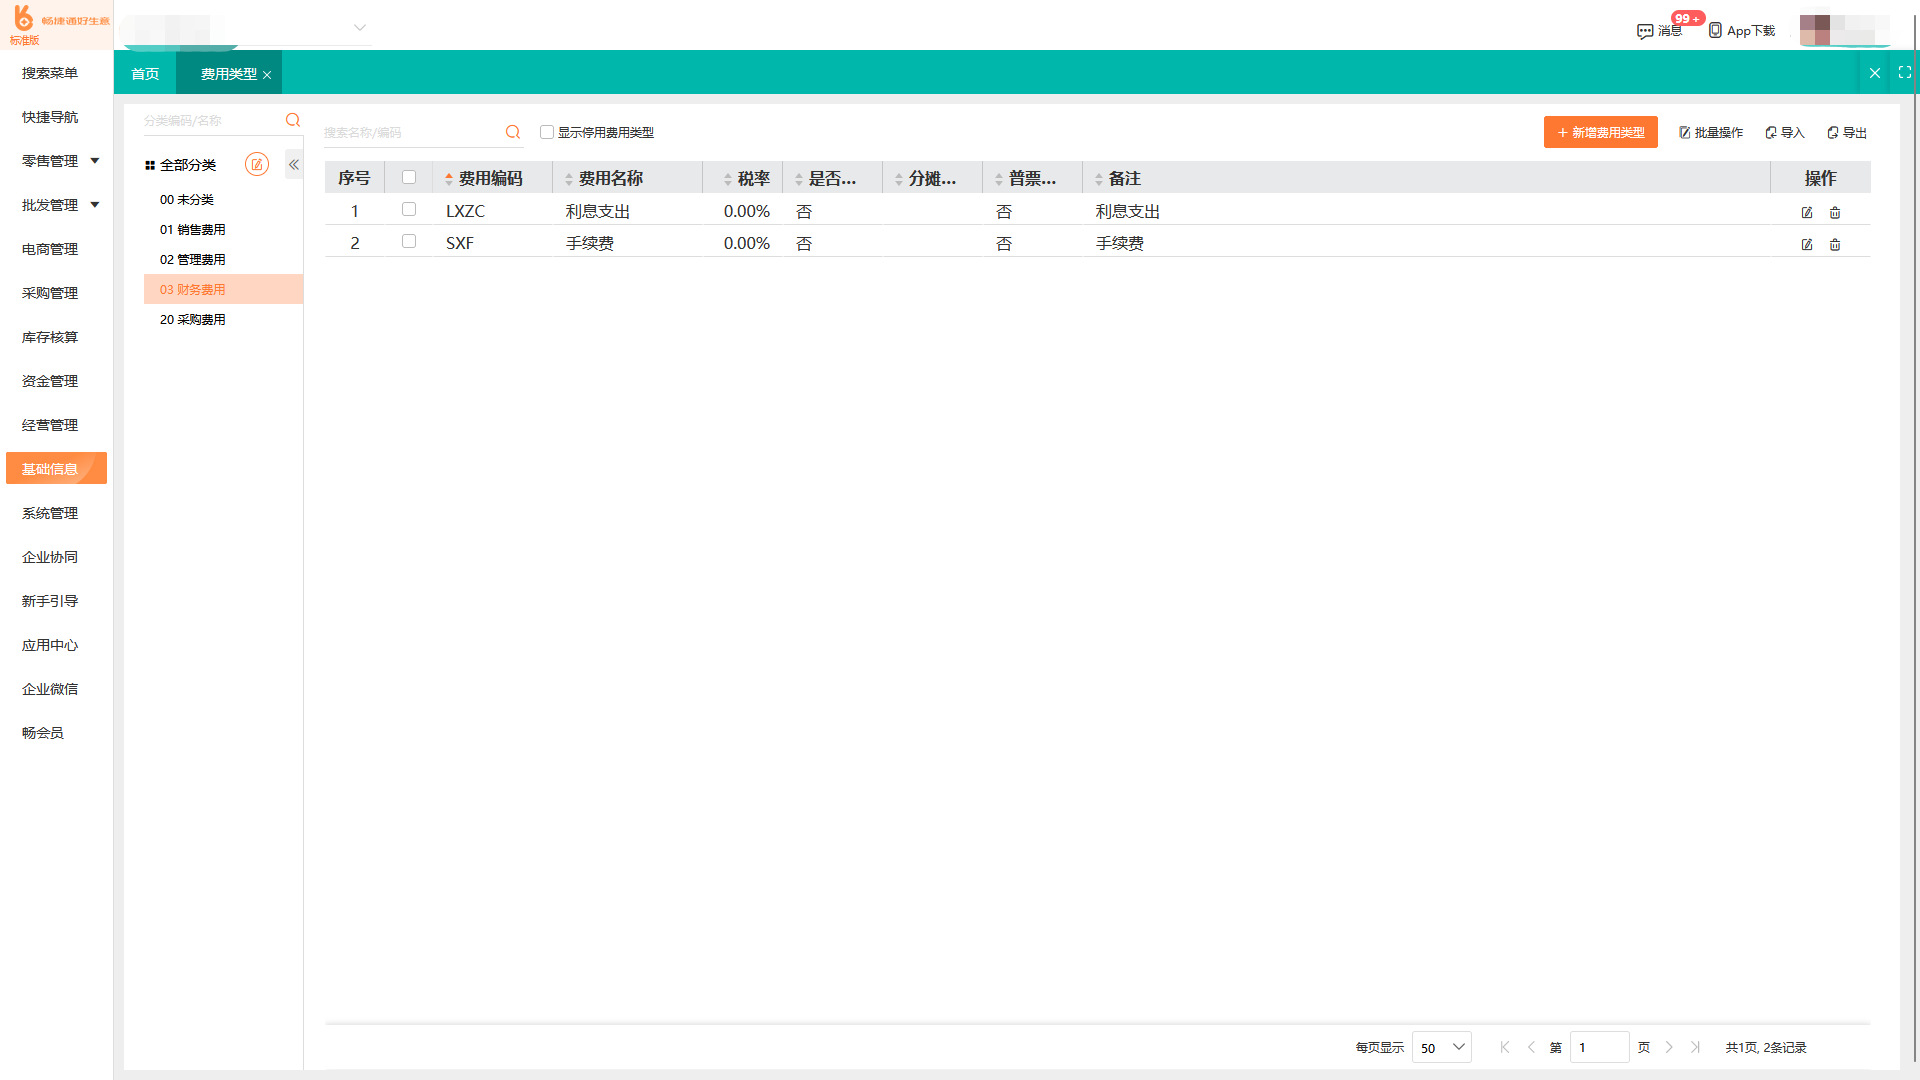Click the delete icon for 手续费
The image size is (1920, 1080).
[1834, 243]
